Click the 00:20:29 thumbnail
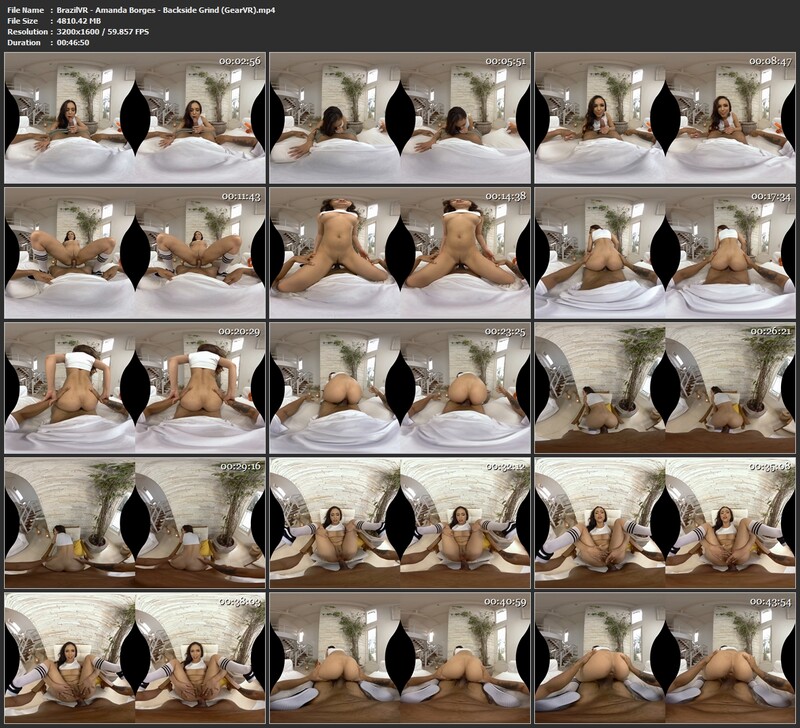Screen dimensions: 800x728 [x=135, y=387]
